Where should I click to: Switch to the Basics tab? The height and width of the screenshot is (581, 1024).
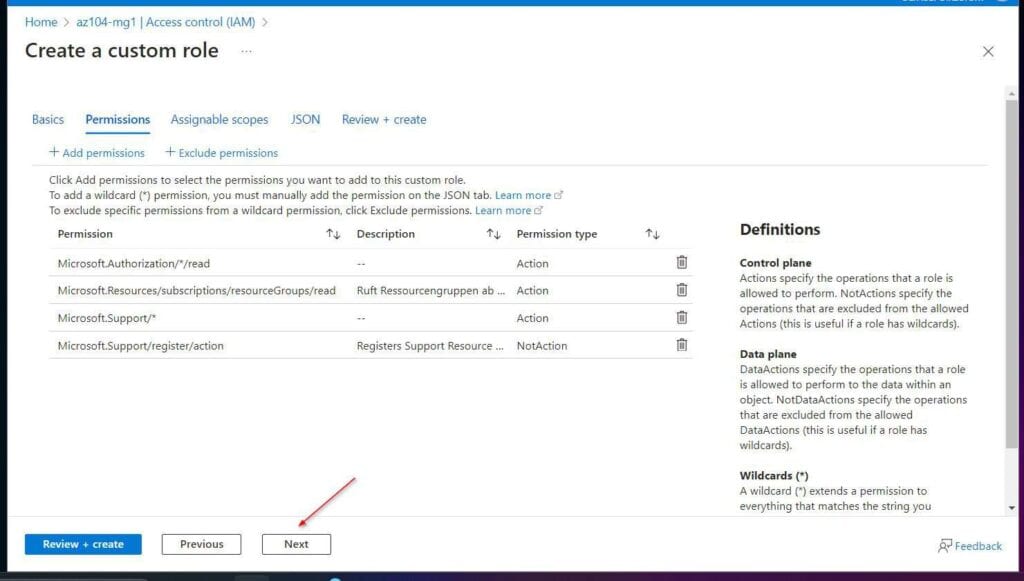tap(48, 119)
